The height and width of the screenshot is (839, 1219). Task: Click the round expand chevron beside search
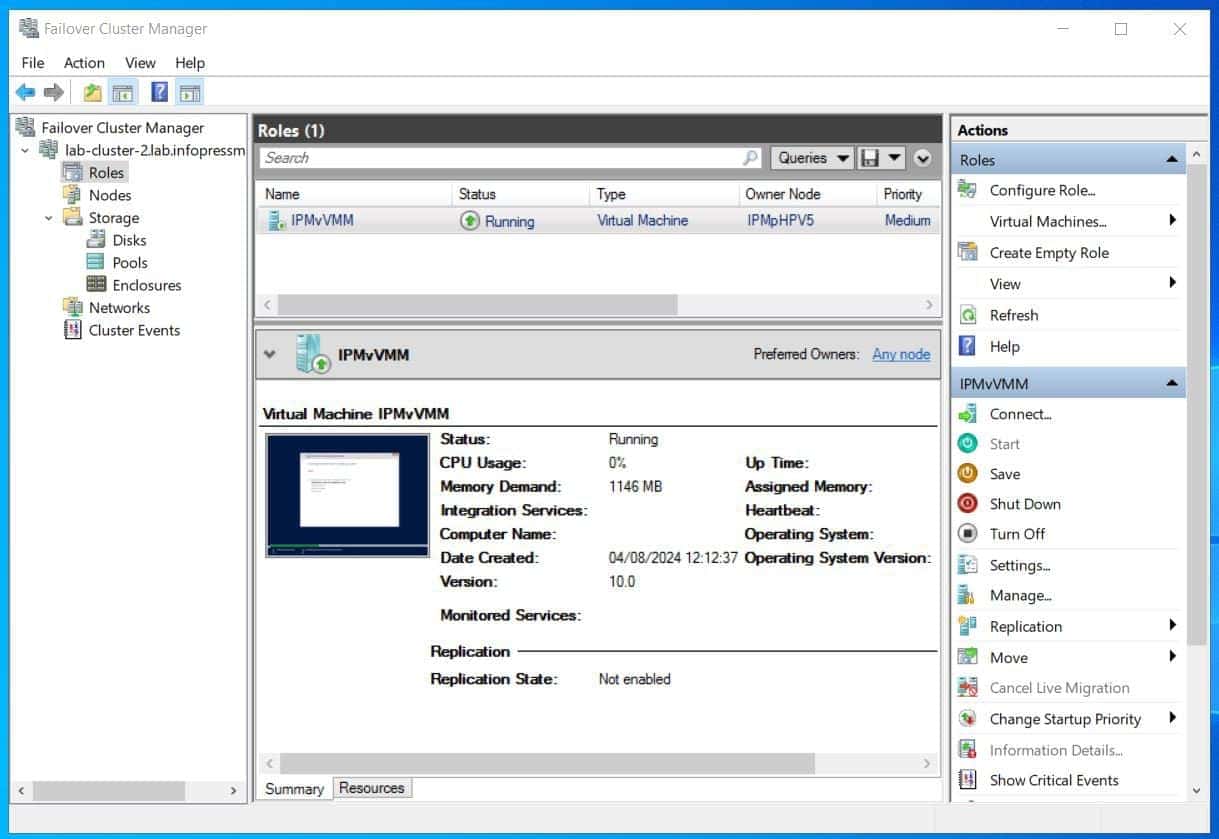pos(922,158)
